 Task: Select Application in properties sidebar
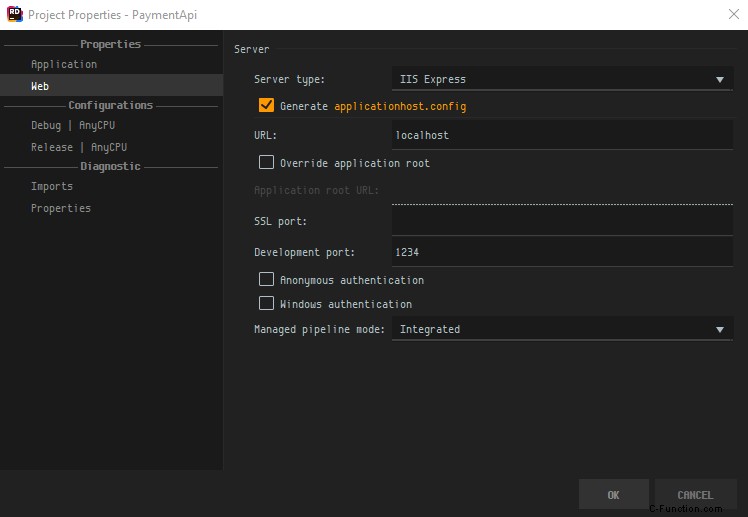coord(64,64)
